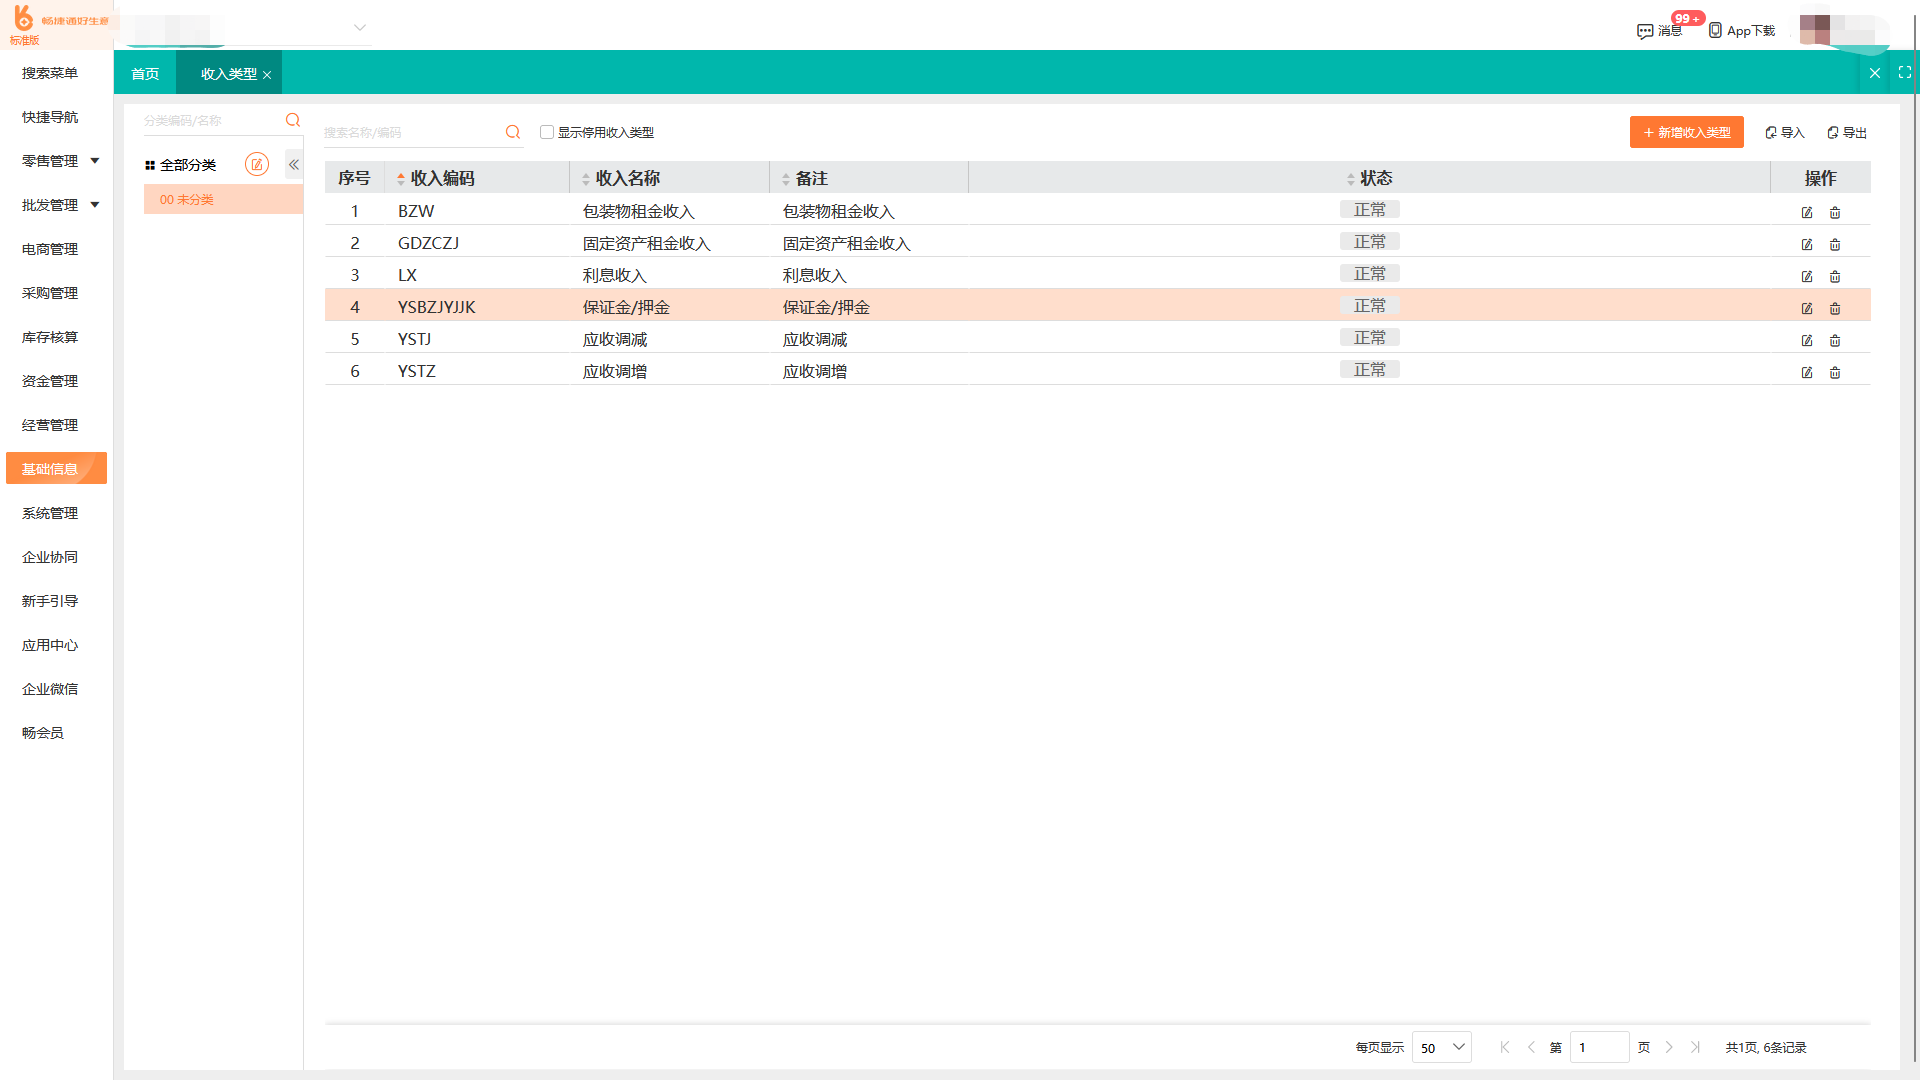Screen dimensions: 1920x1080
Task: Click the edit icon for YSBZJYJJK row
Action: pyautogui.click(x=1807, y=306)
